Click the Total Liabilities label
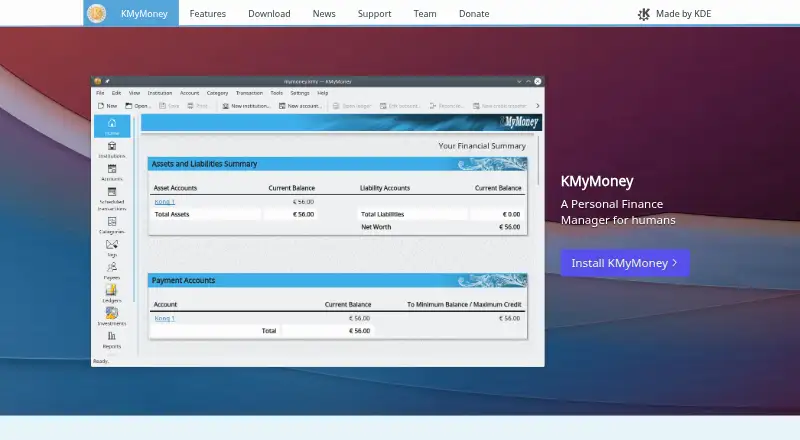Screen dimensions: 800x440 click(x=383, y=214)
